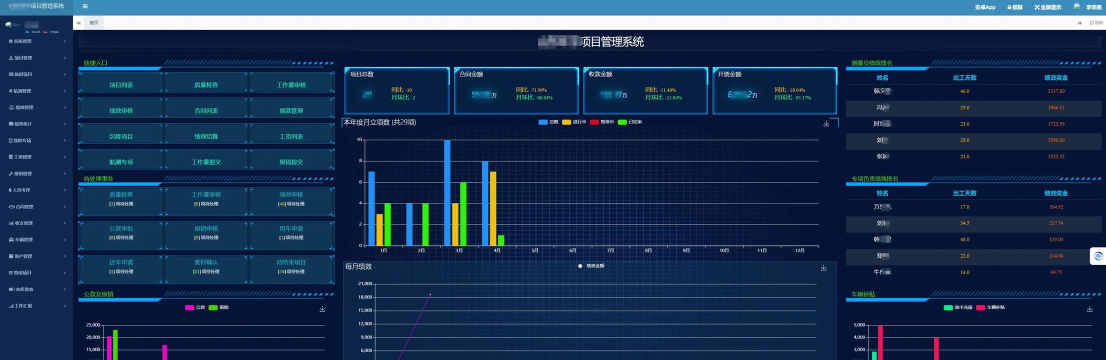Screen dimensions: 1106x360
Task: Toggle the sidebar with the hamburger icon
Action: click(85, 6)
